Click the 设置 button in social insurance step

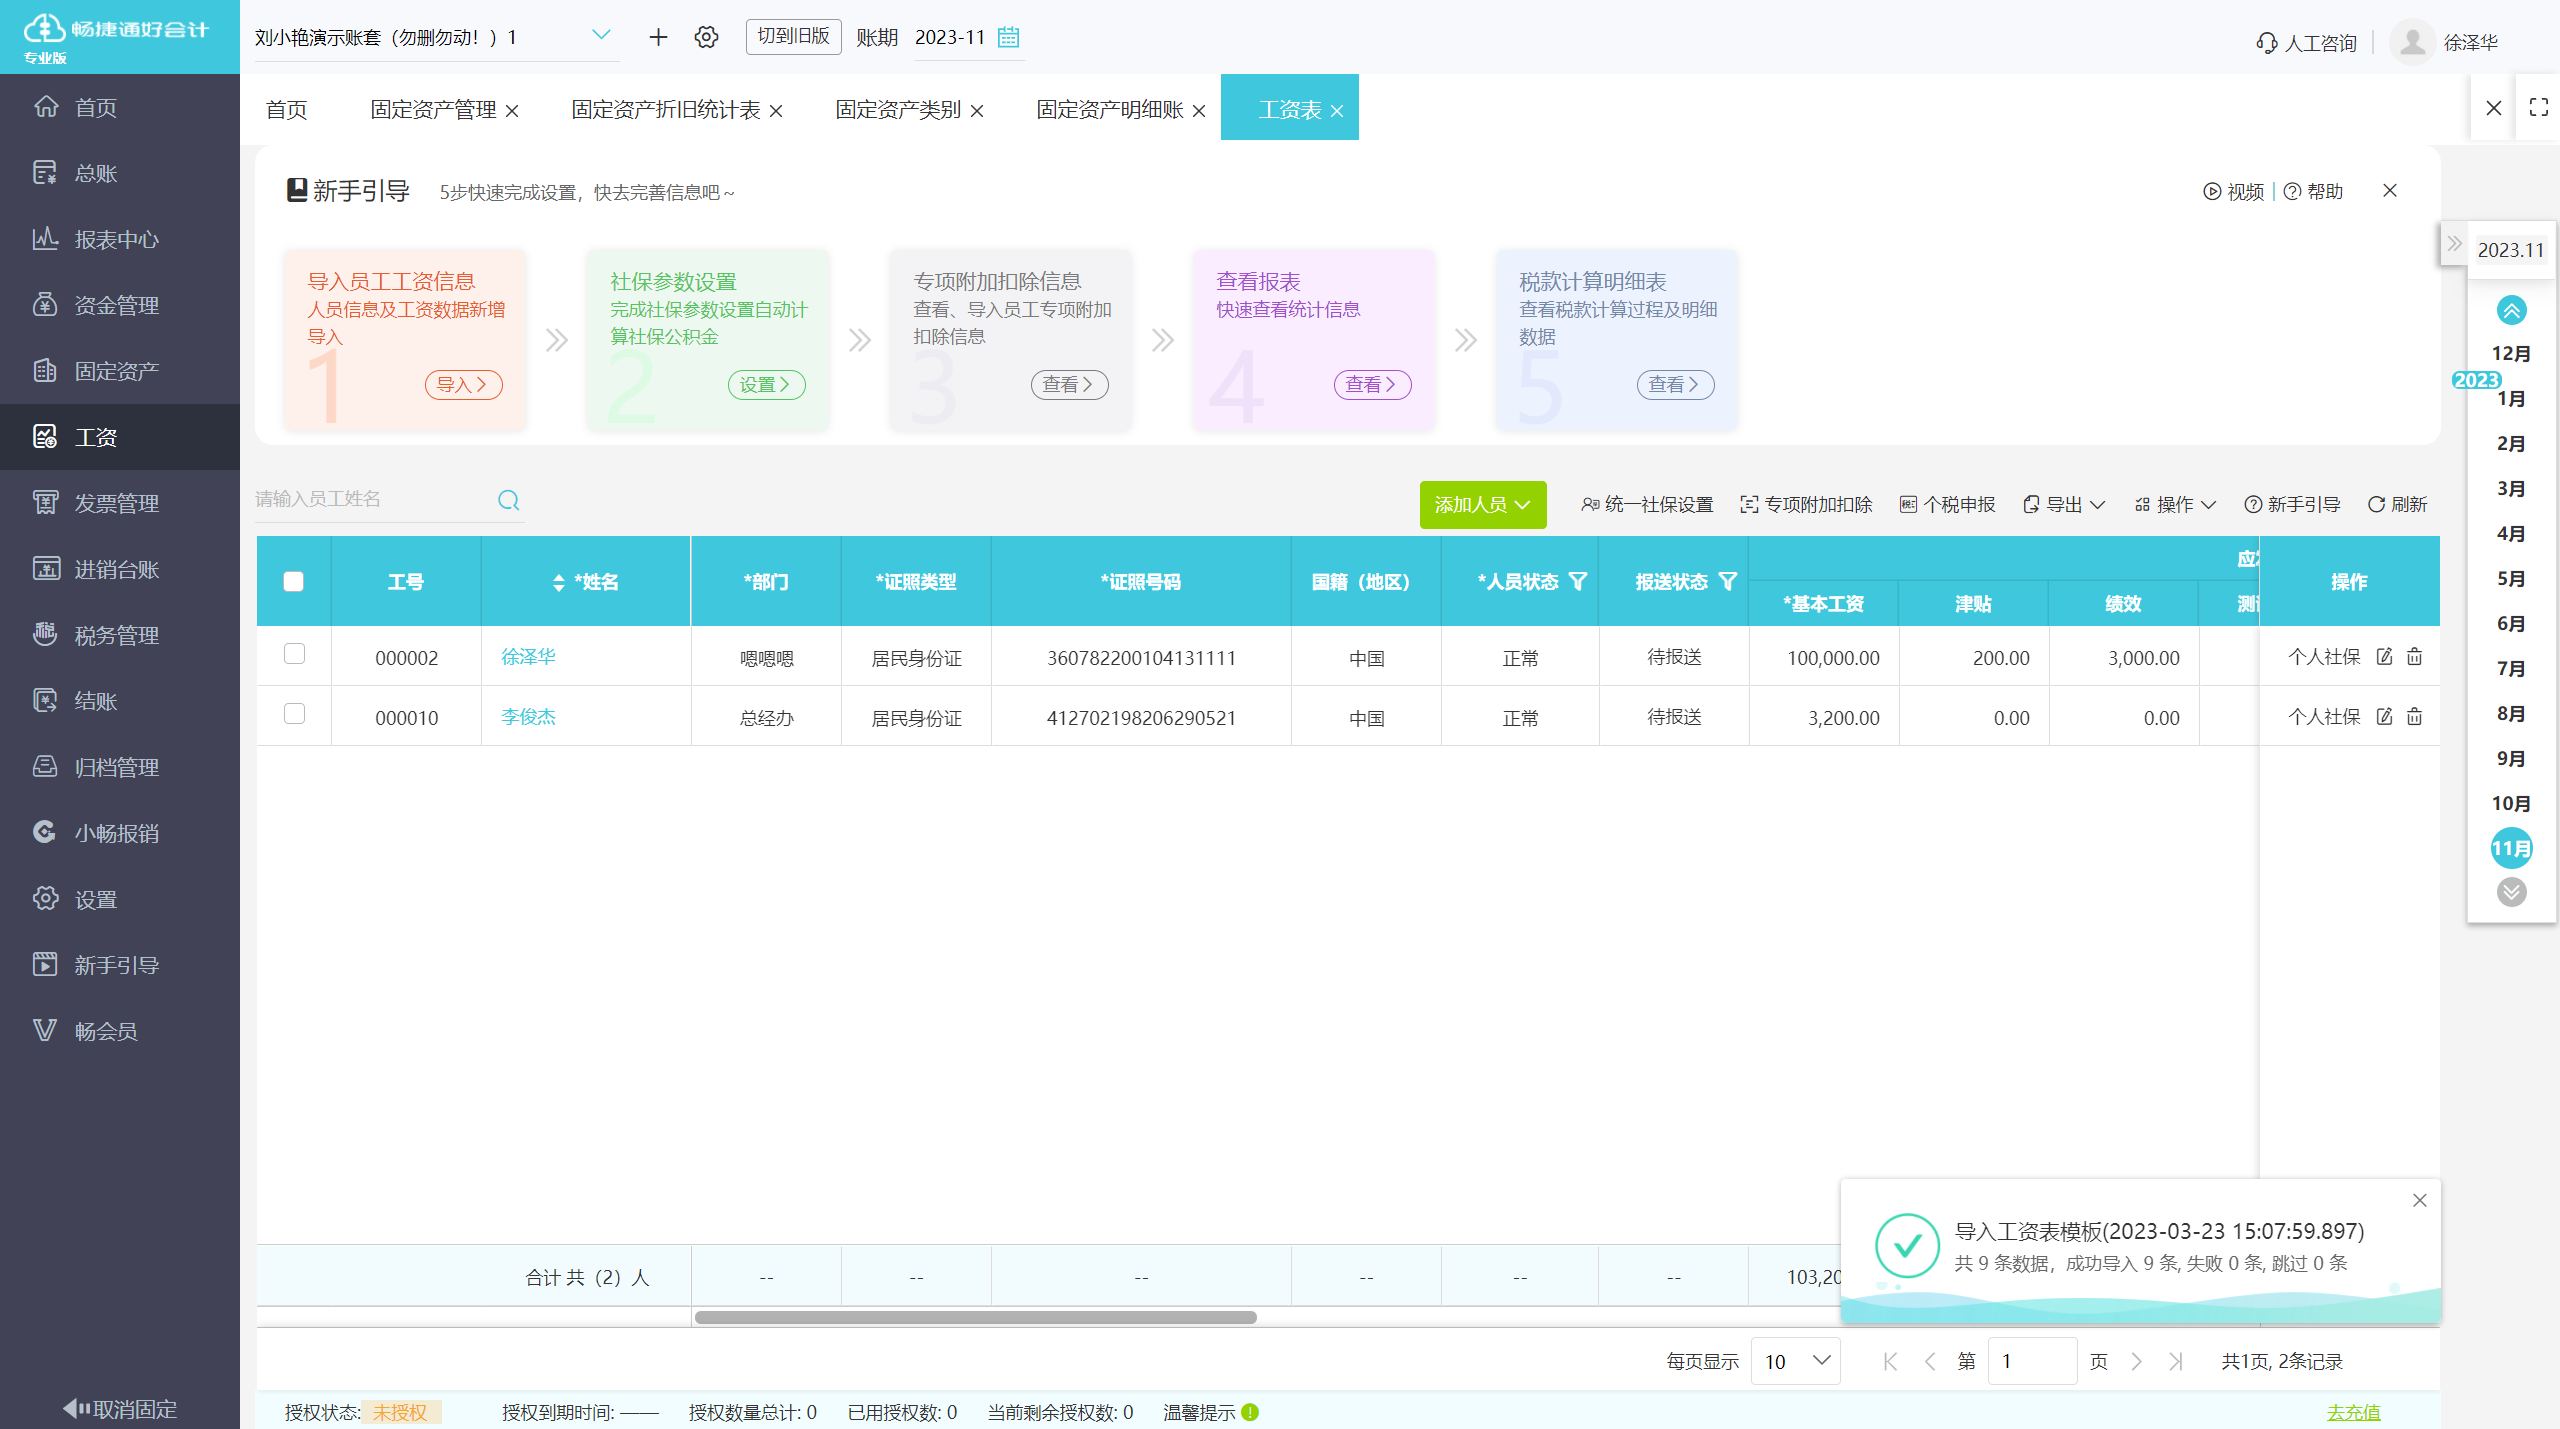(767, 385)
